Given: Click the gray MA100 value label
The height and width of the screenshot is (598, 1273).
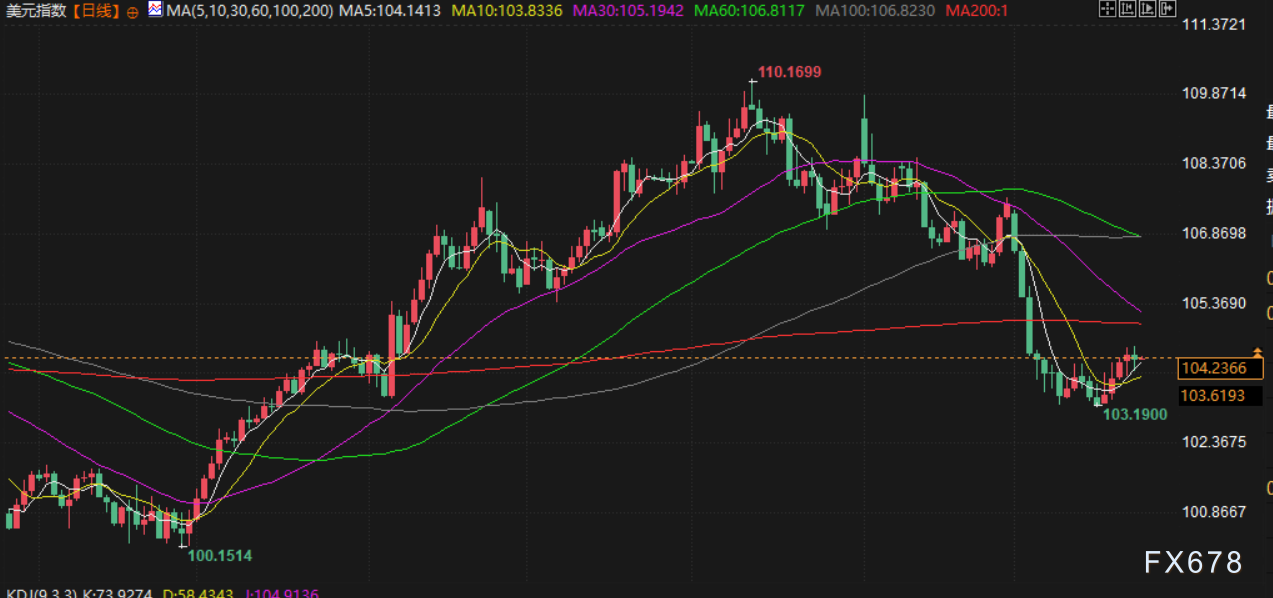Looking at the screenshot, I should pyautogui.click(x=876, y=11).
